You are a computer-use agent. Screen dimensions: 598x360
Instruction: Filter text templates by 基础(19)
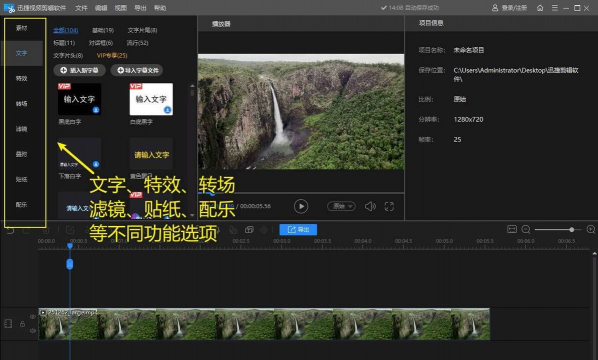tap(103, 30)
